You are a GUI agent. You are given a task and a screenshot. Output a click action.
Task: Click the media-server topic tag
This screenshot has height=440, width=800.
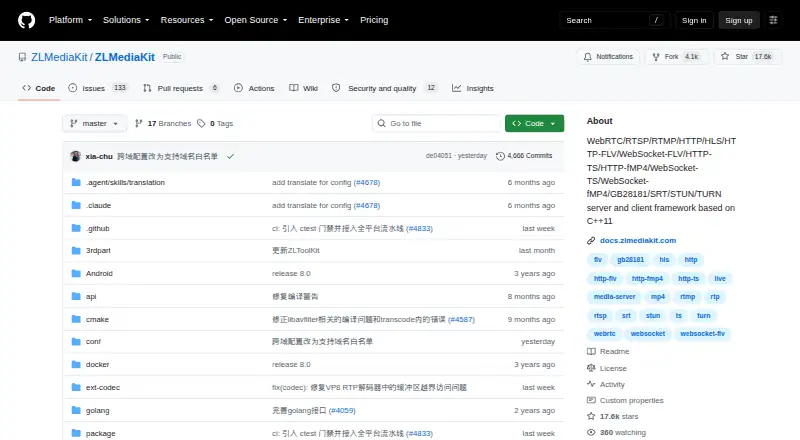(614, 297)
